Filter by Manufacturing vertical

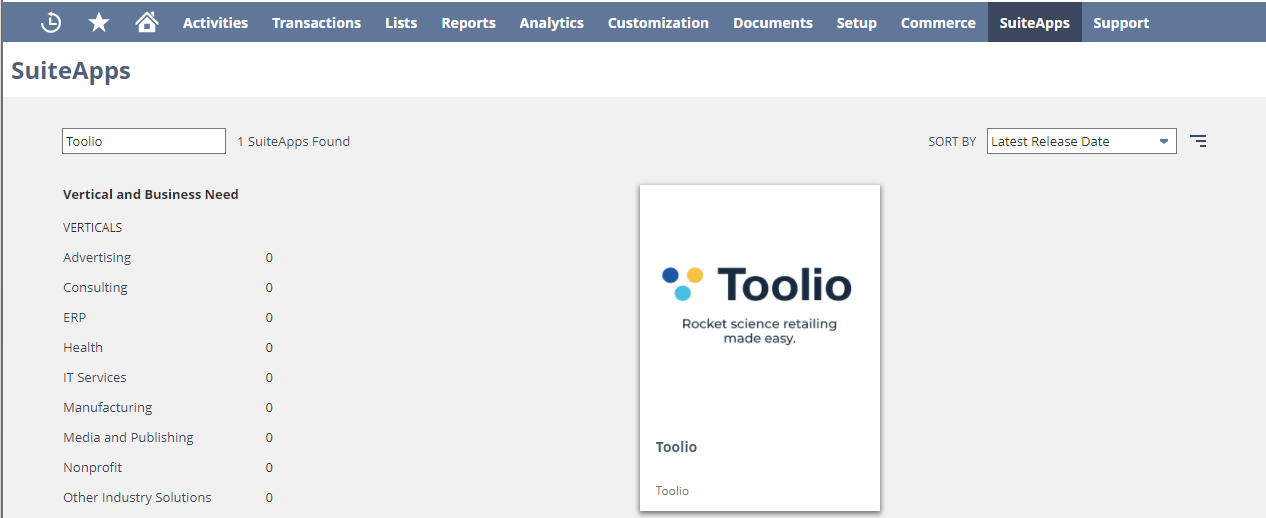(108, 408)
